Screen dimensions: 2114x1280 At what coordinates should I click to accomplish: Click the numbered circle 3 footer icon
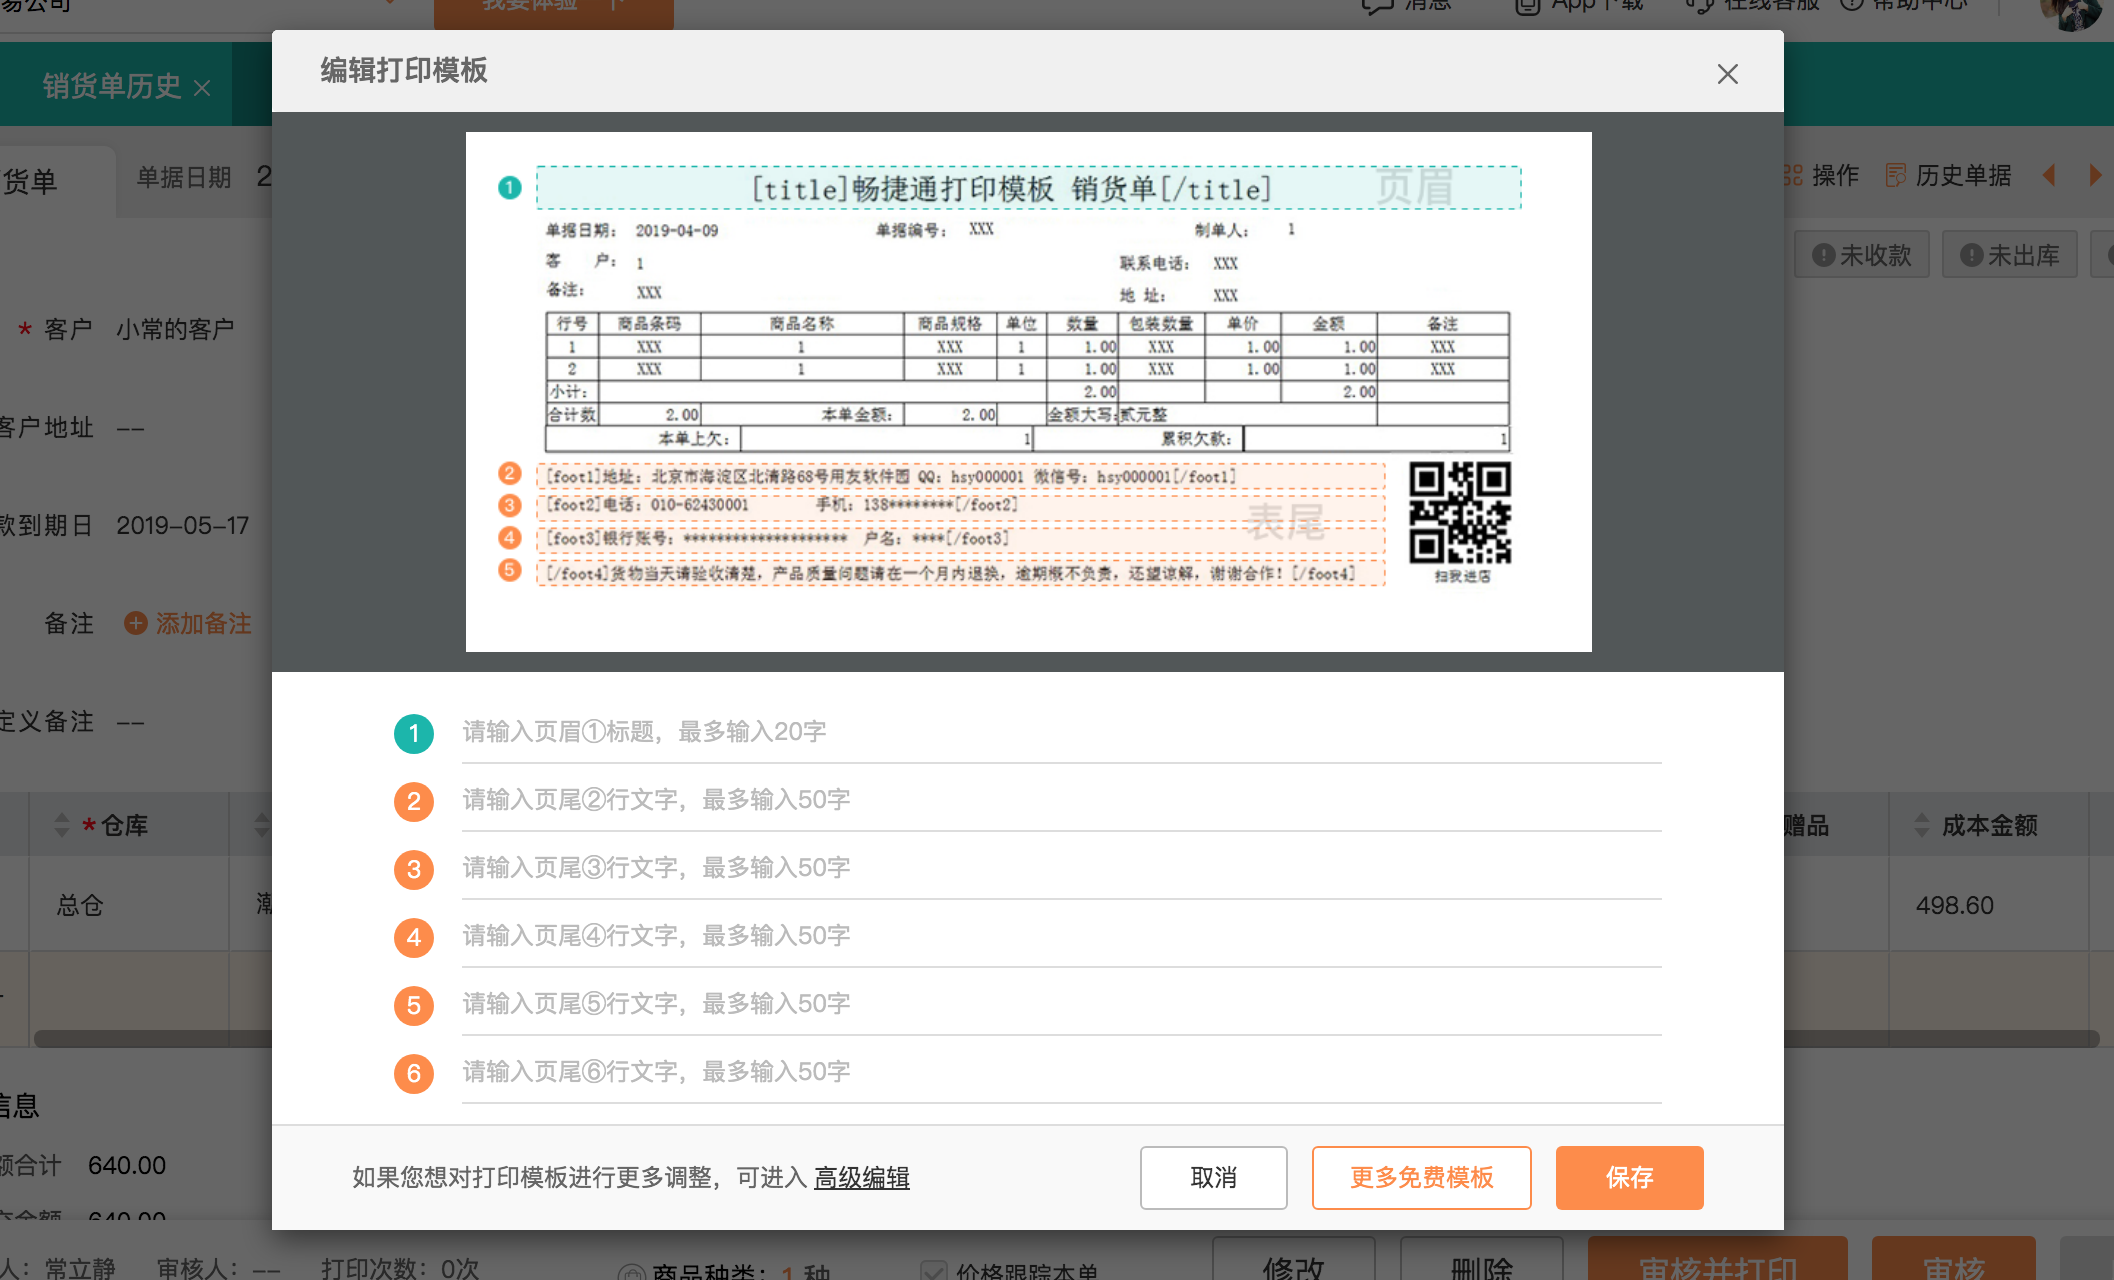pos(417,866)
